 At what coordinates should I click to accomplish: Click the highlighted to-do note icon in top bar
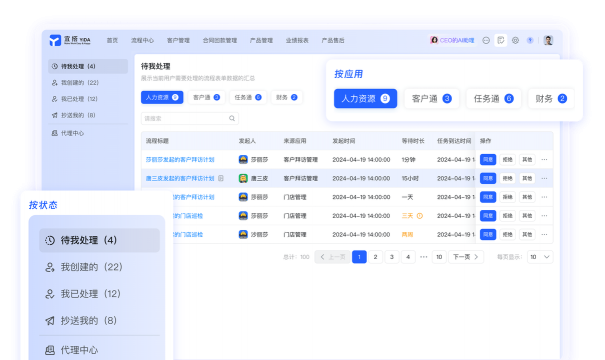[501, 40]
